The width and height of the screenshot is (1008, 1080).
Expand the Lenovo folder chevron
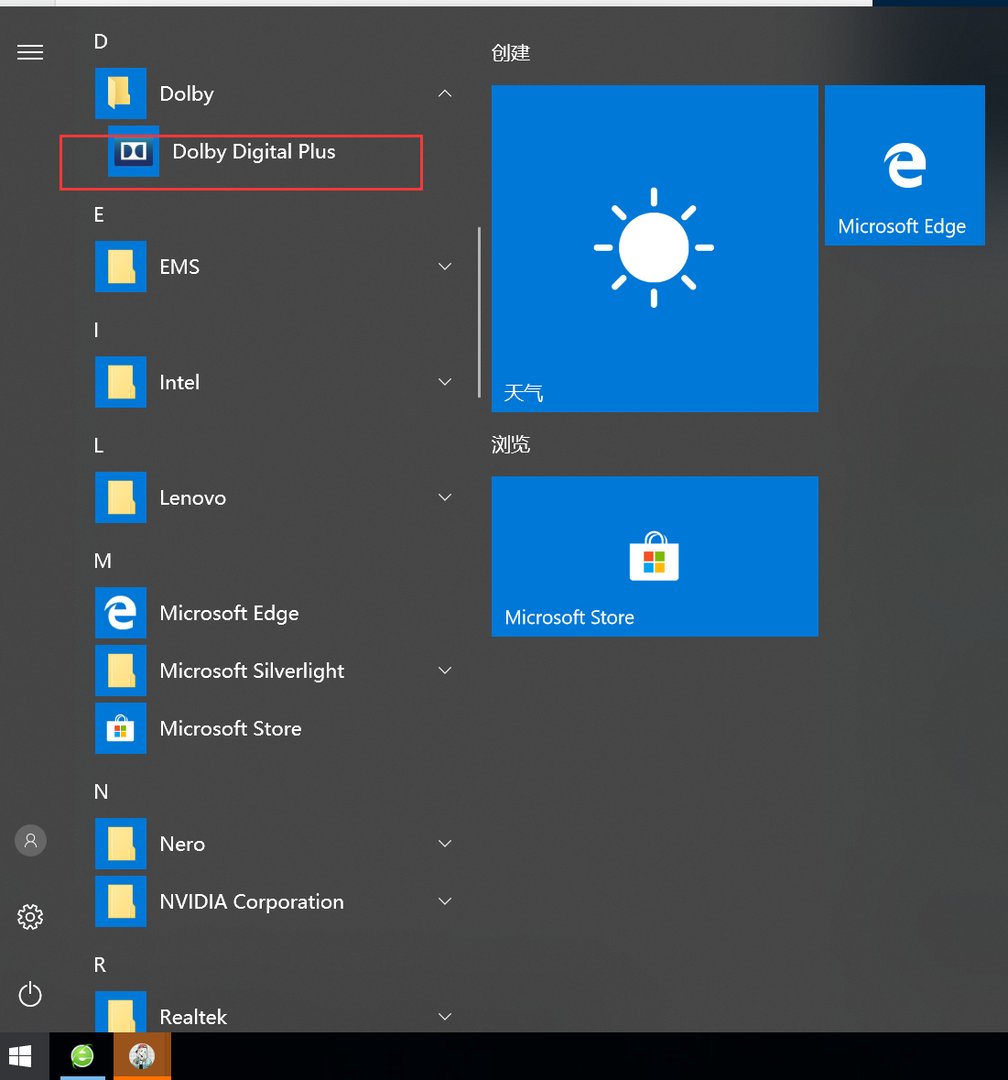pyautogui.click(x=445, y=497)
